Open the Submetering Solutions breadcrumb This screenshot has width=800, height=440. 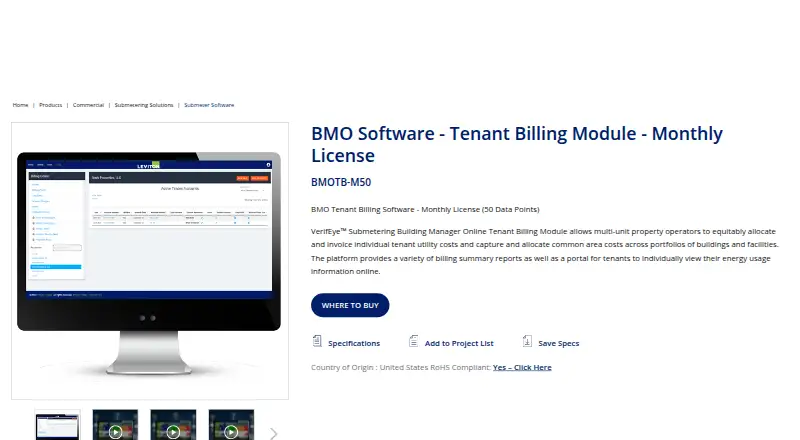[144, 105]
